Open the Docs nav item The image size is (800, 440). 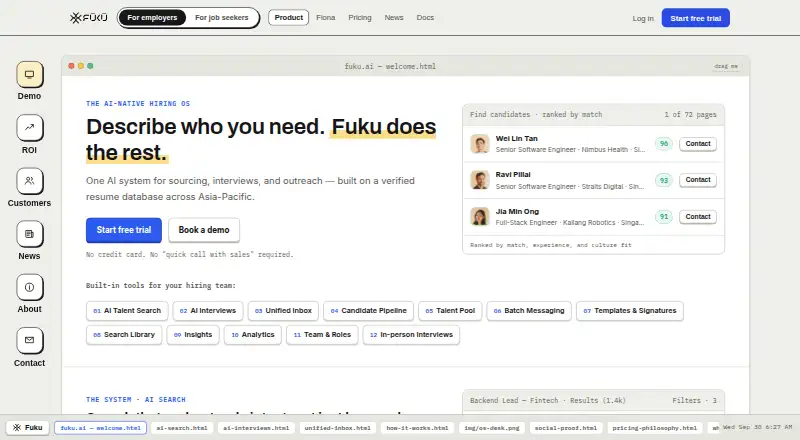click(x=425, y=18)
